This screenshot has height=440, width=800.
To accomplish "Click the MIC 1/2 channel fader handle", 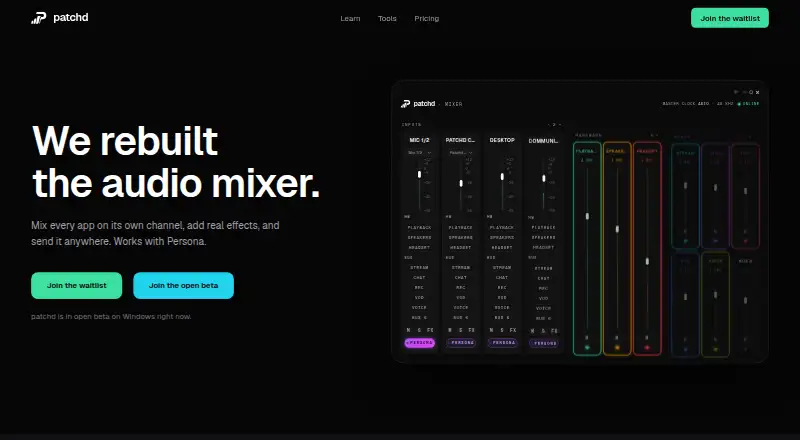I will [x=419, y=175].
